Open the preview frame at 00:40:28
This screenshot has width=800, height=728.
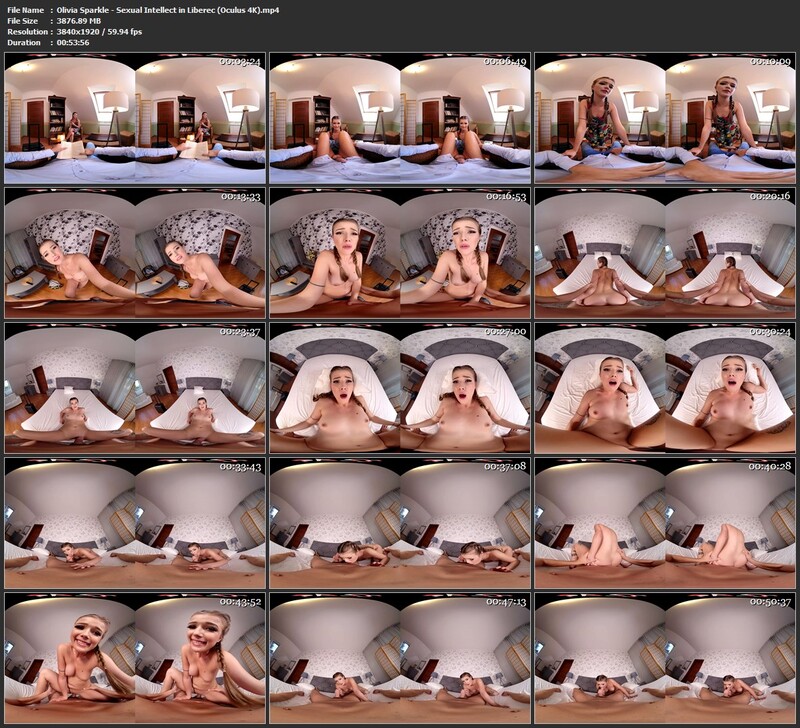click(665, 523)
